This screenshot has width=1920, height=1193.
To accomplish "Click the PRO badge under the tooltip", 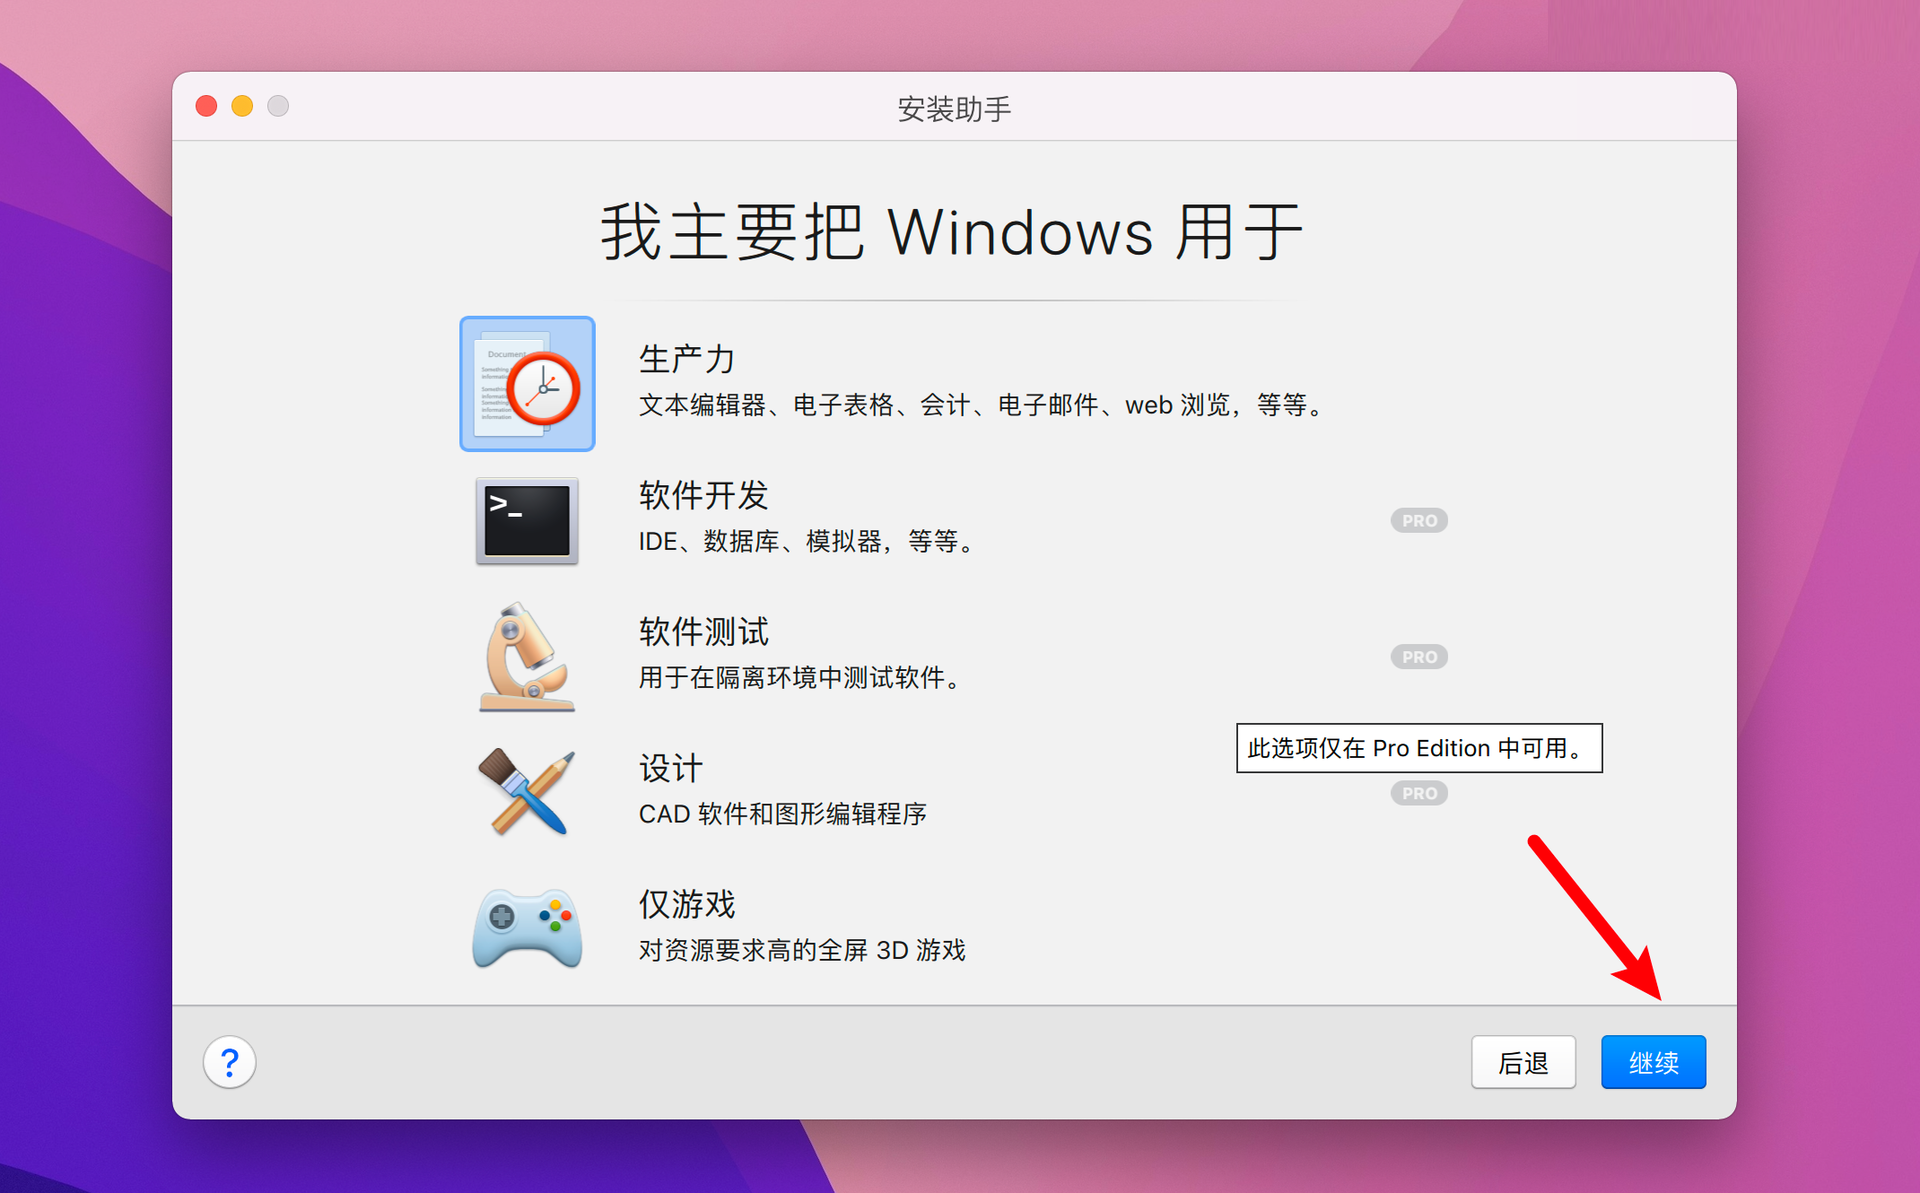I will pos(1418,793).
